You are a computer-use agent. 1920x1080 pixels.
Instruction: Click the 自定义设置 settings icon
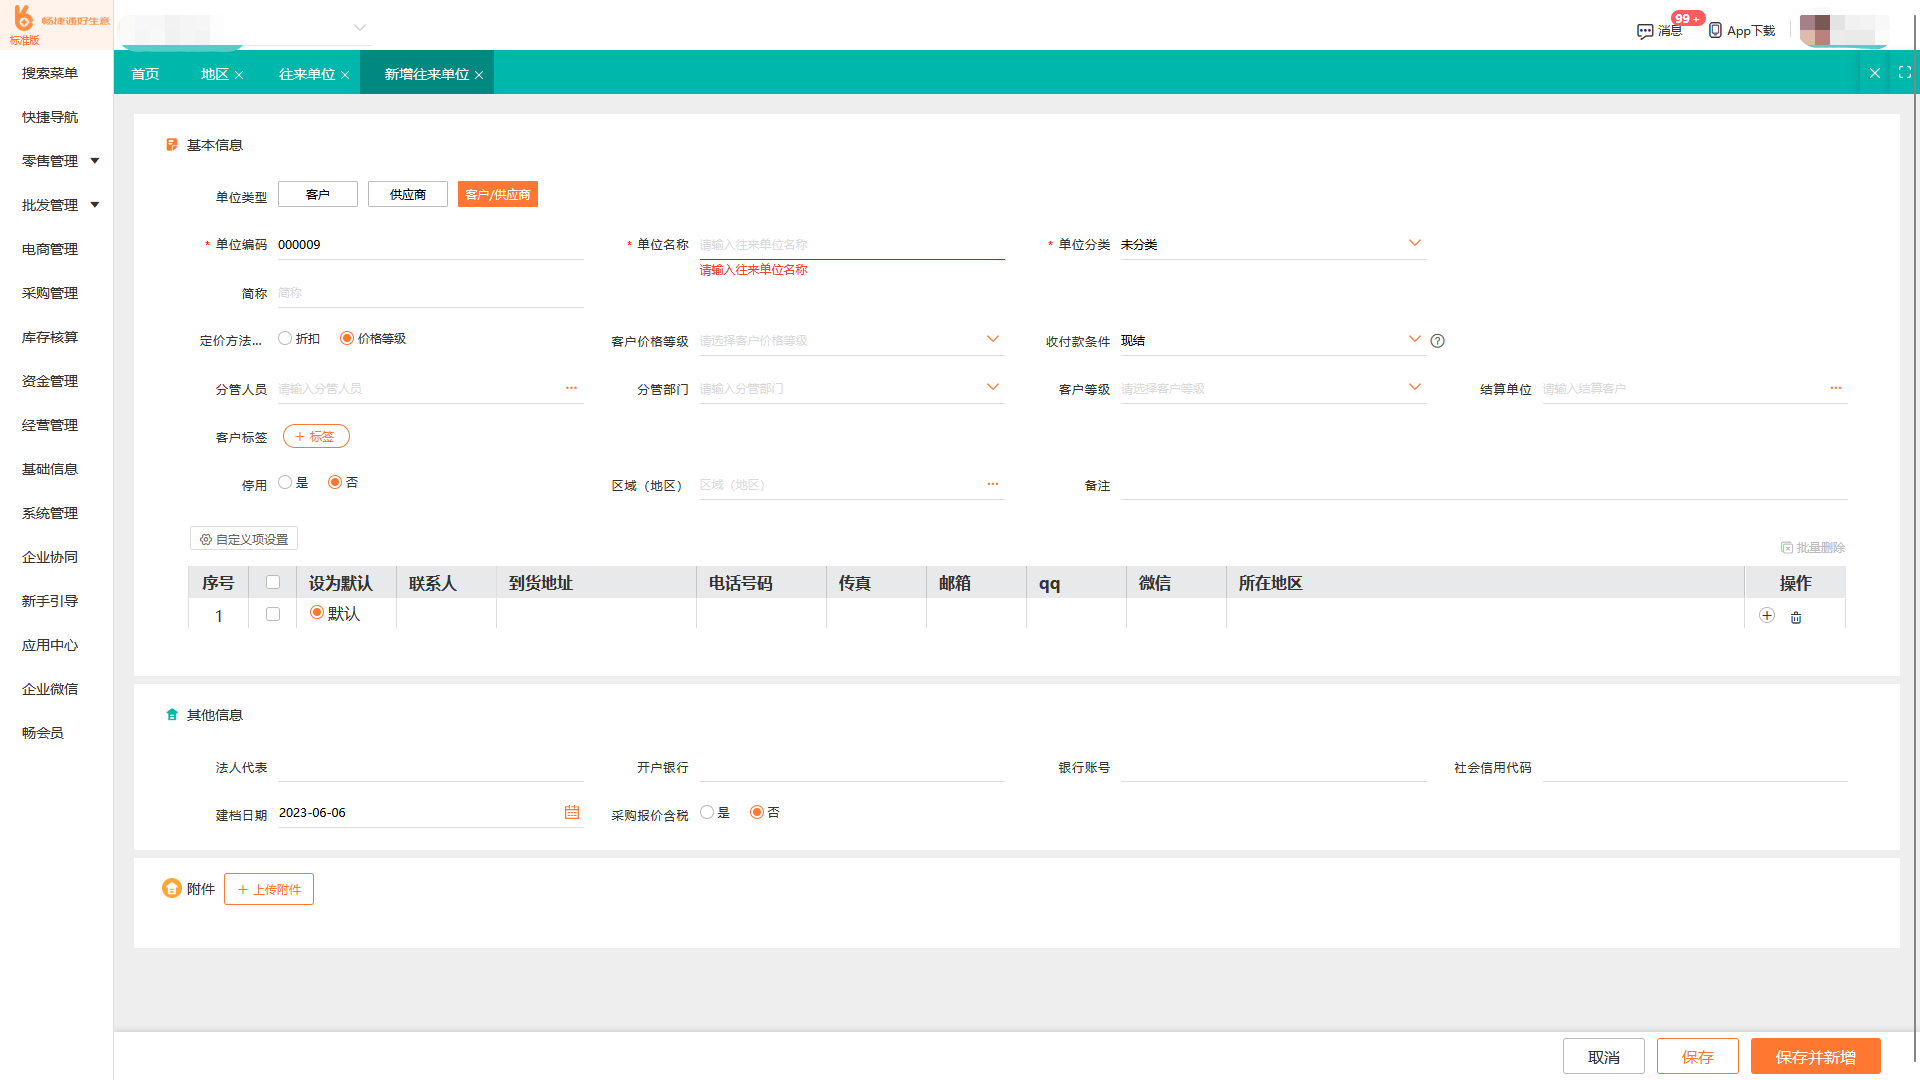[x=204, y=538]
